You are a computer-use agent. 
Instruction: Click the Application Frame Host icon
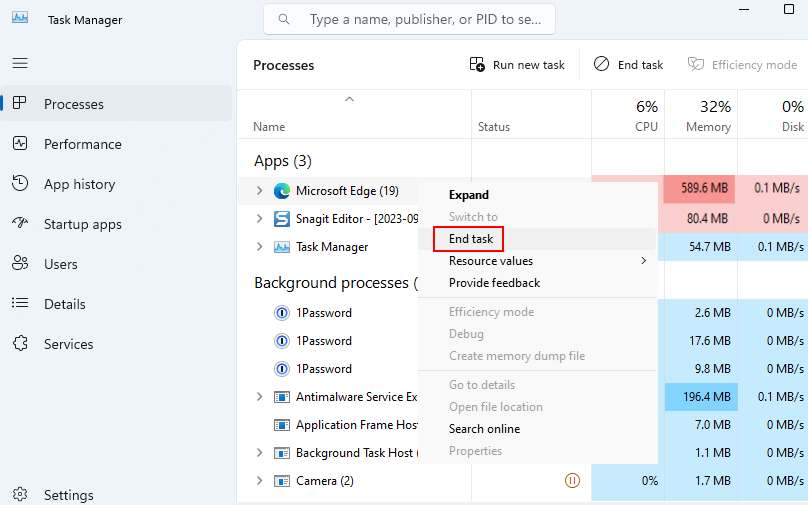click(x=282, y=425)
